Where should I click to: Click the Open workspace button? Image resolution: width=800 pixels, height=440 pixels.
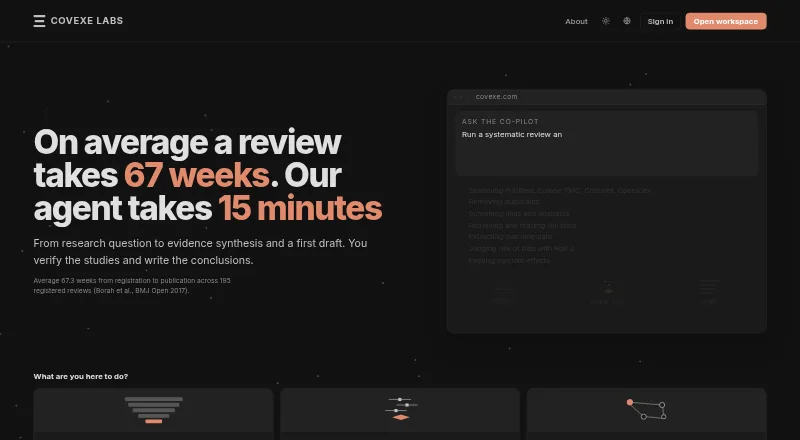click(726, 21)
